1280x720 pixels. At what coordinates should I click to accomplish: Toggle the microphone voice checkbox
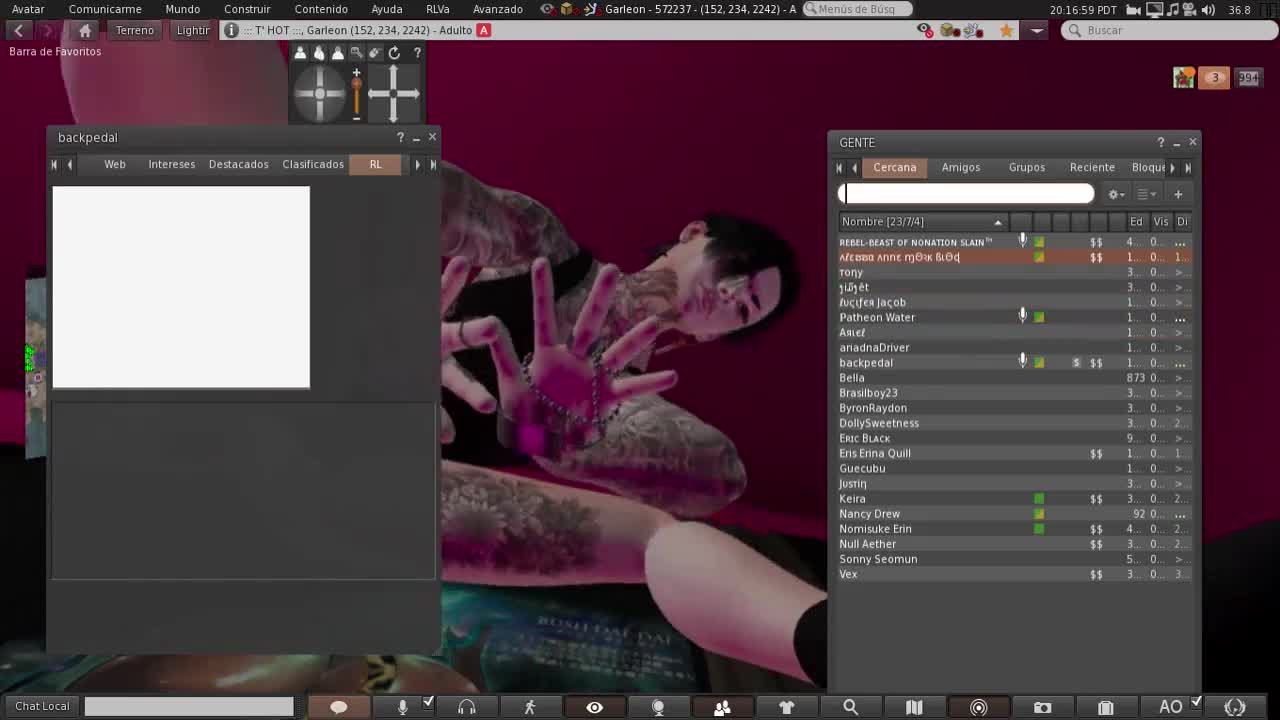tap(428, 702)
